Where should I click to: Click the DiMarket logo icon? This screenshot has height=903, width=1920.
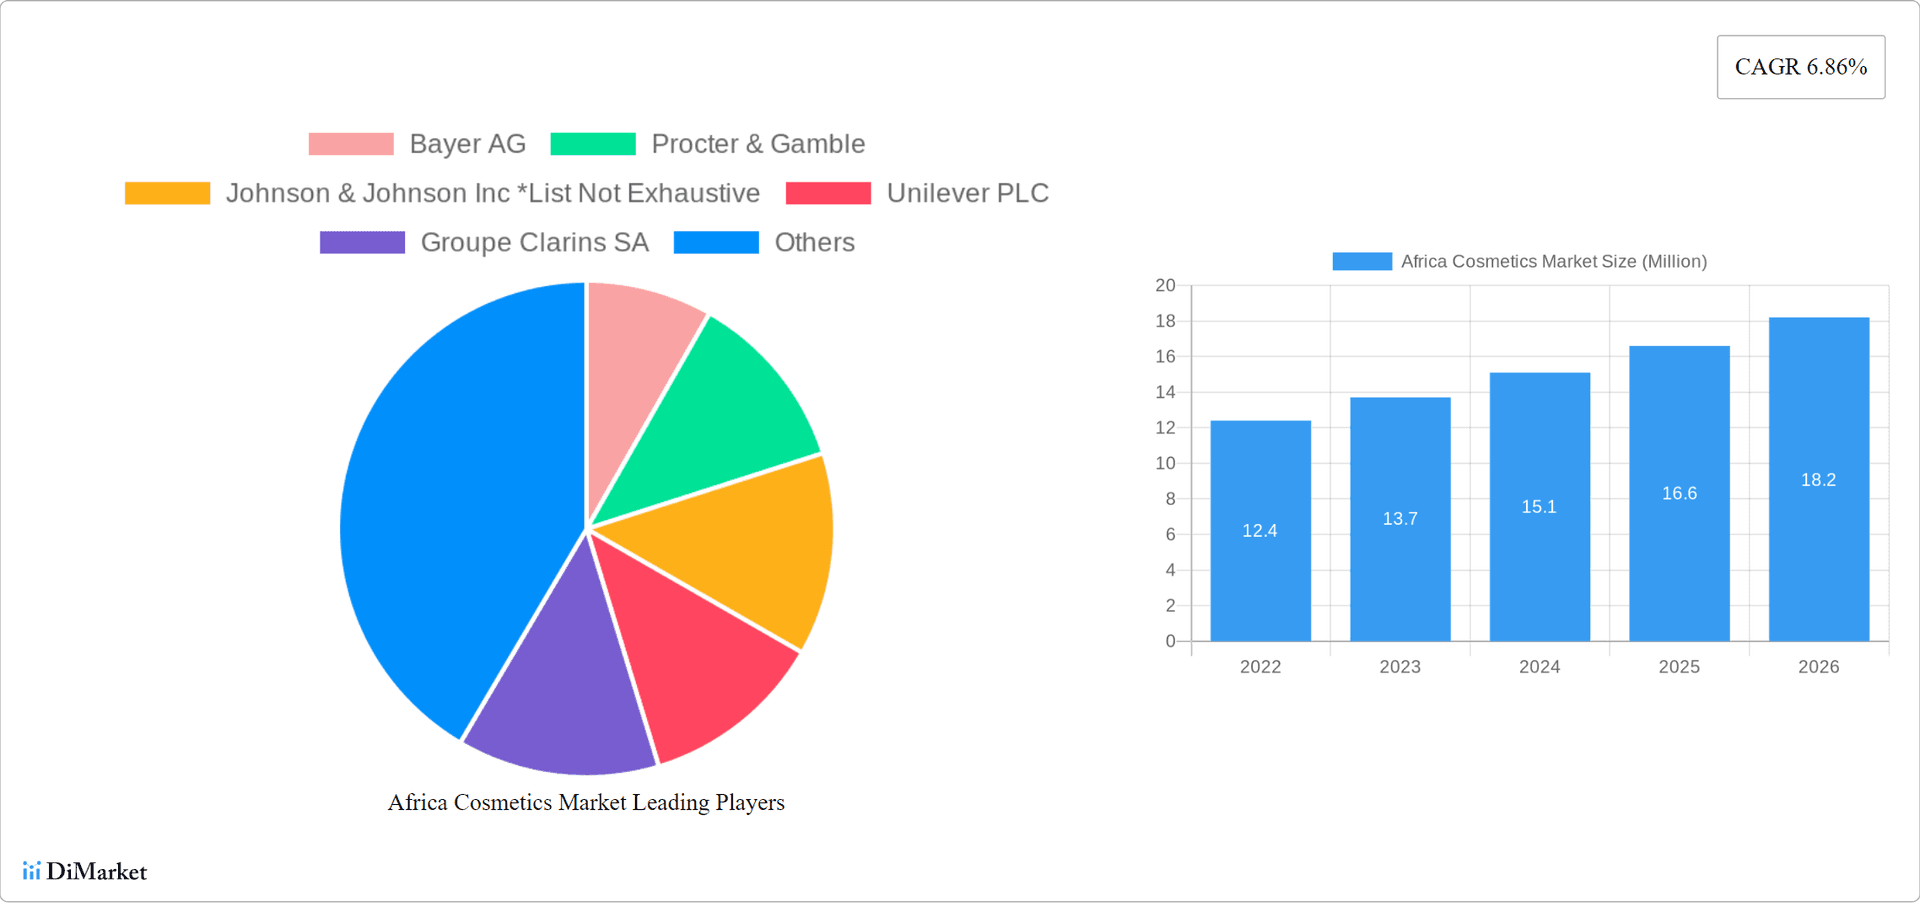[33, 870]
